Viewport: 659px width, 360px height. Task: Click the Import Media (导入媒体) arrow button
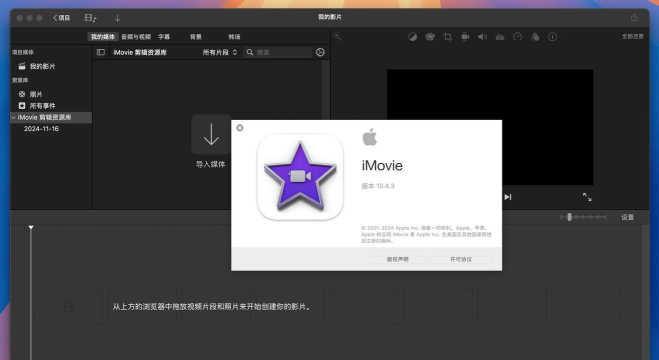211,134
